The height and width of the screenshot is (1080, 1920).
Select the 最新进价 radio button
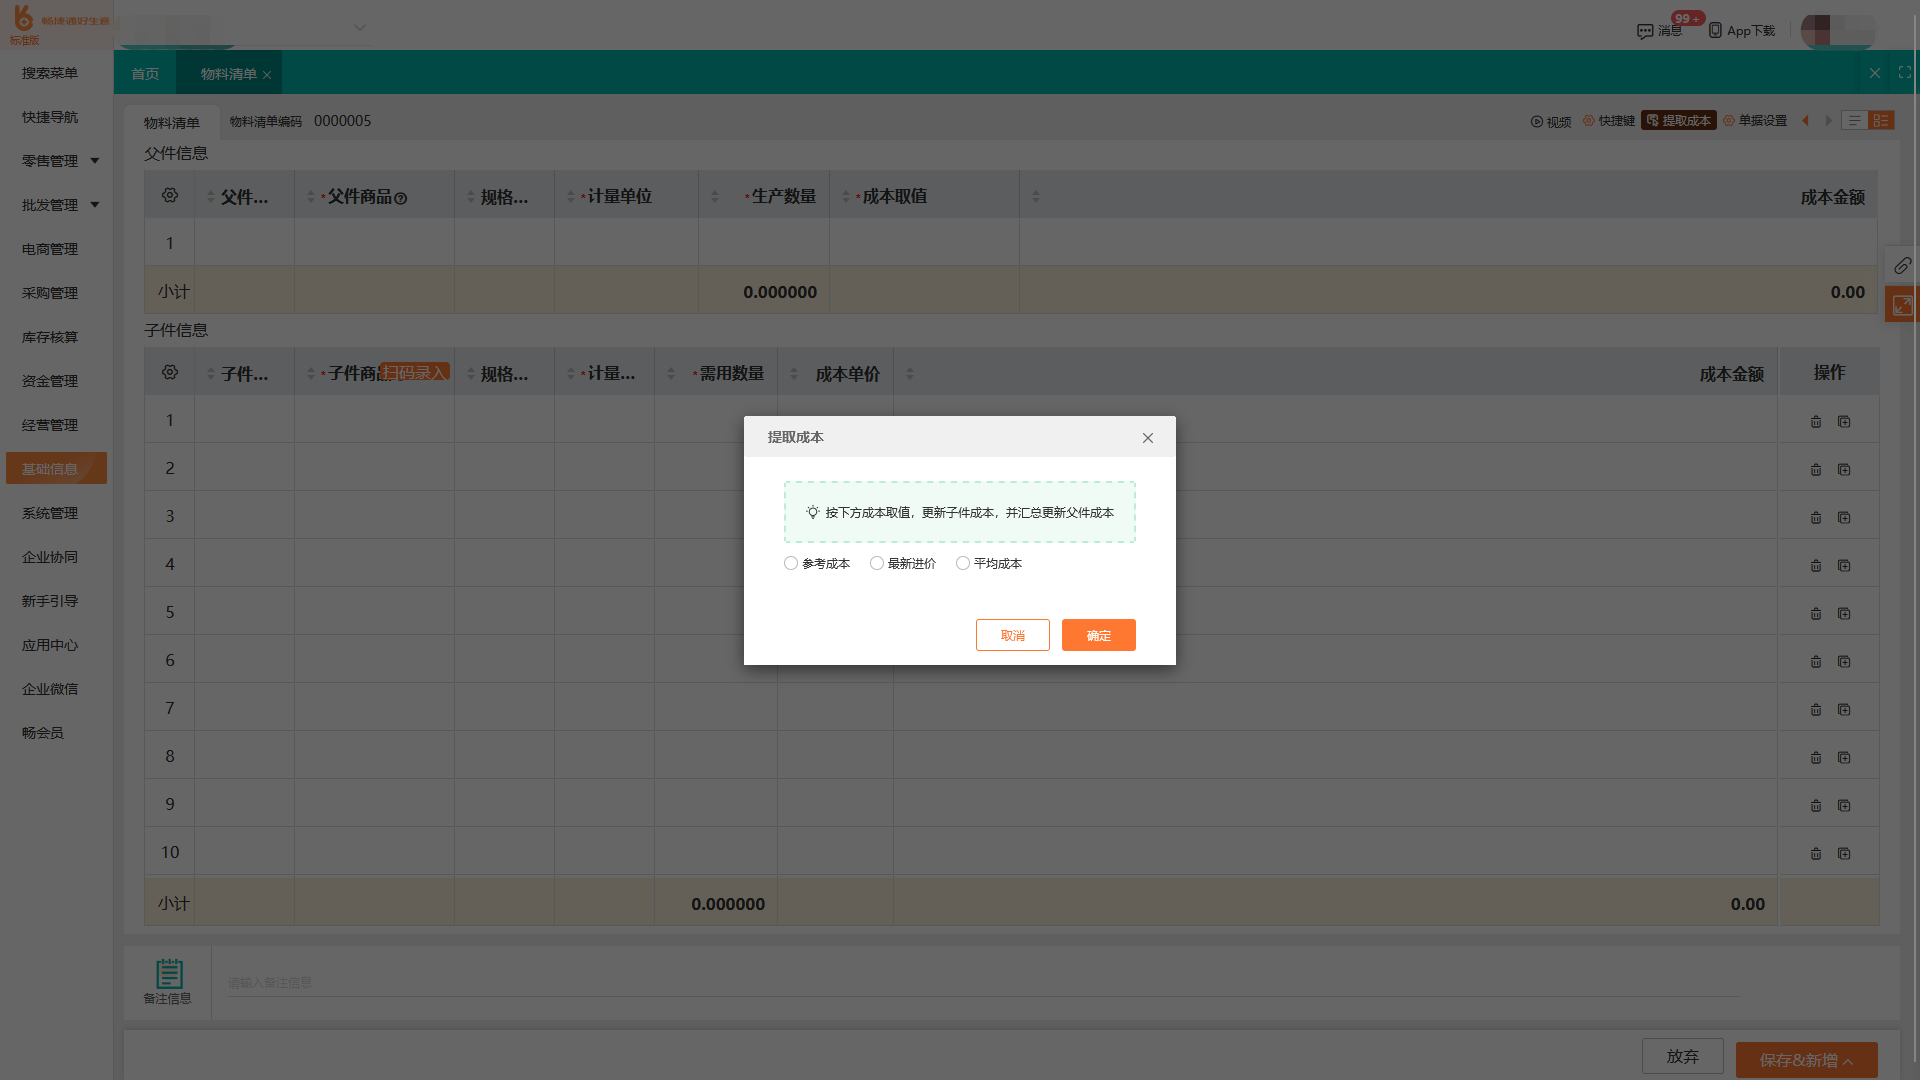(x=876, y=563)
